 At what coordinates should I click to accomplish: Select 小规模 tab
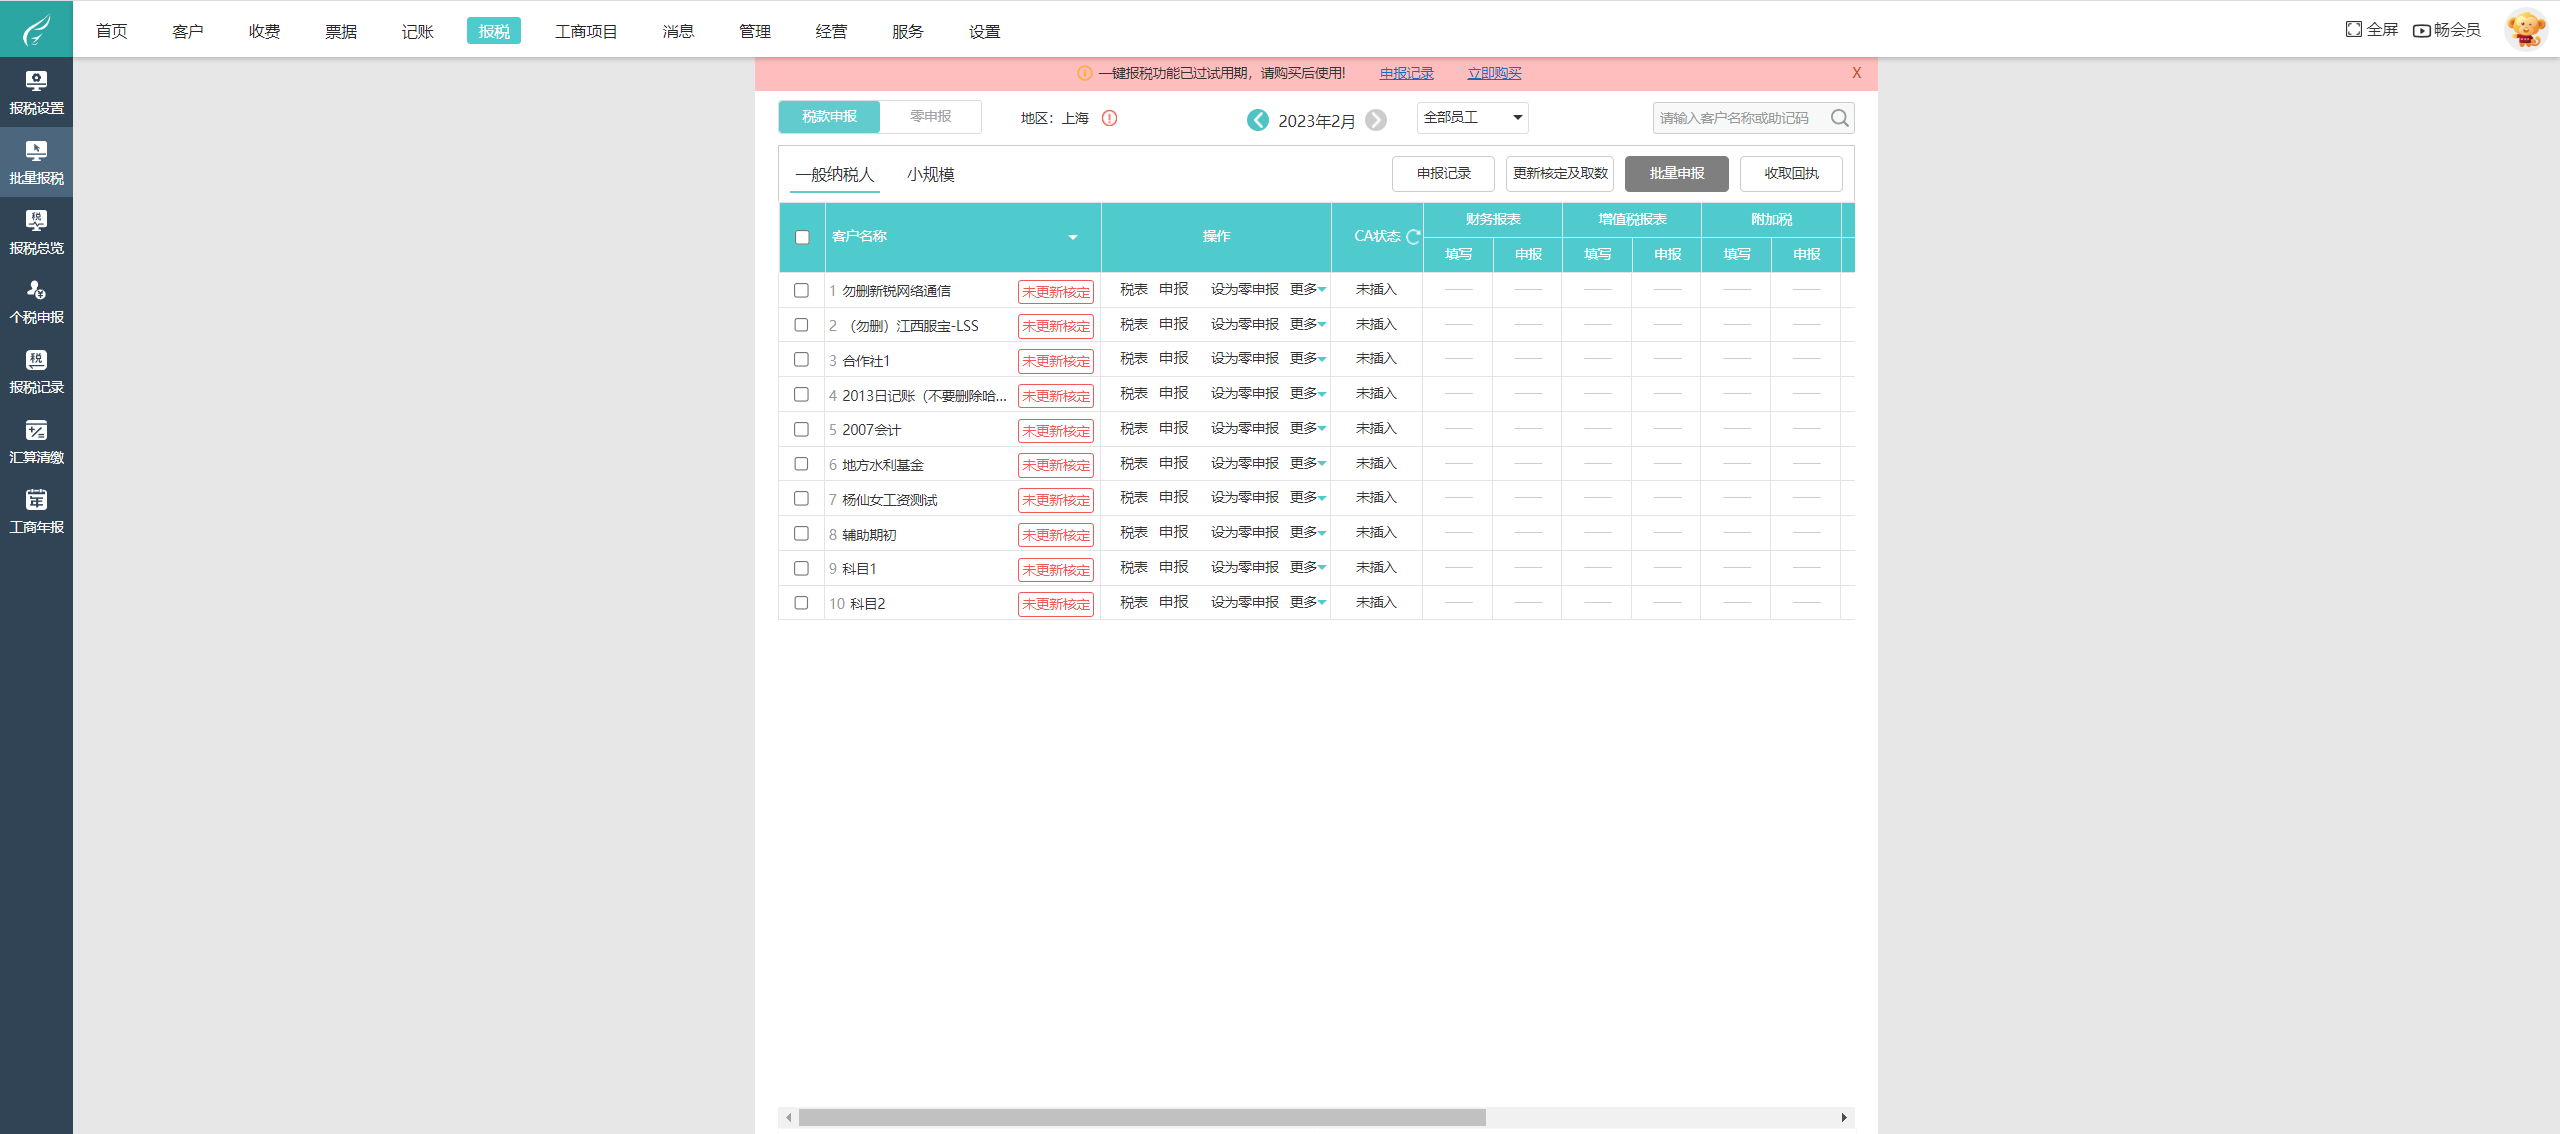click(x=931, y=173)
